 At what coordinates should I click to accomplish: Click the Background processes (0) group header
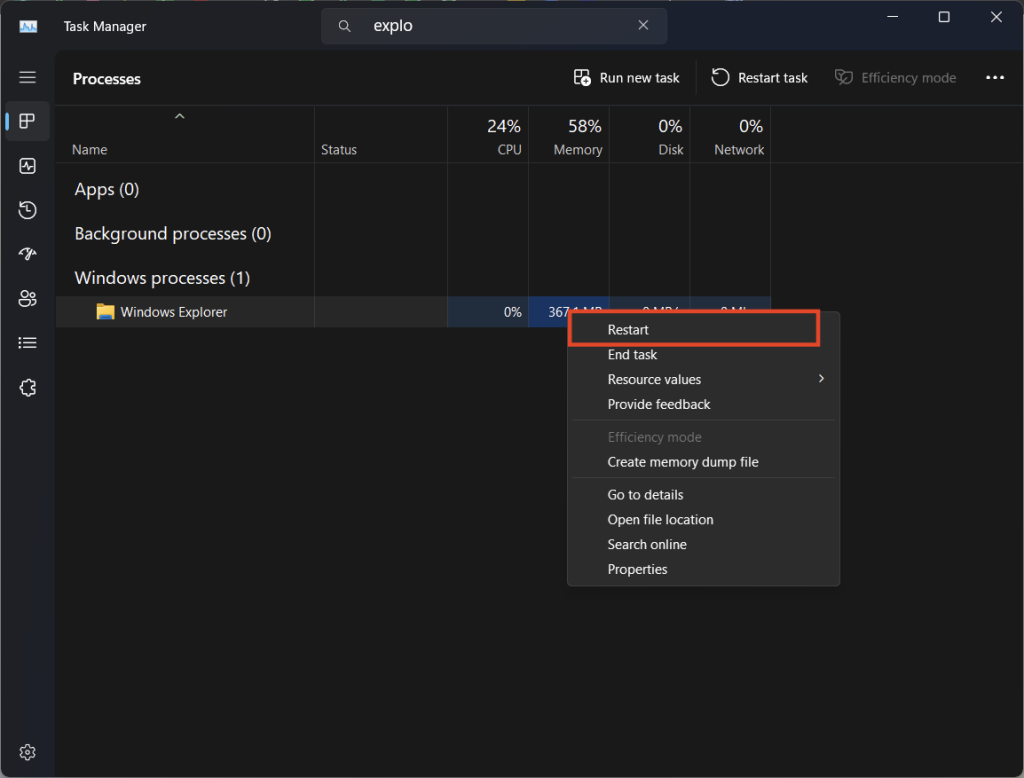(x=172, y=234)
